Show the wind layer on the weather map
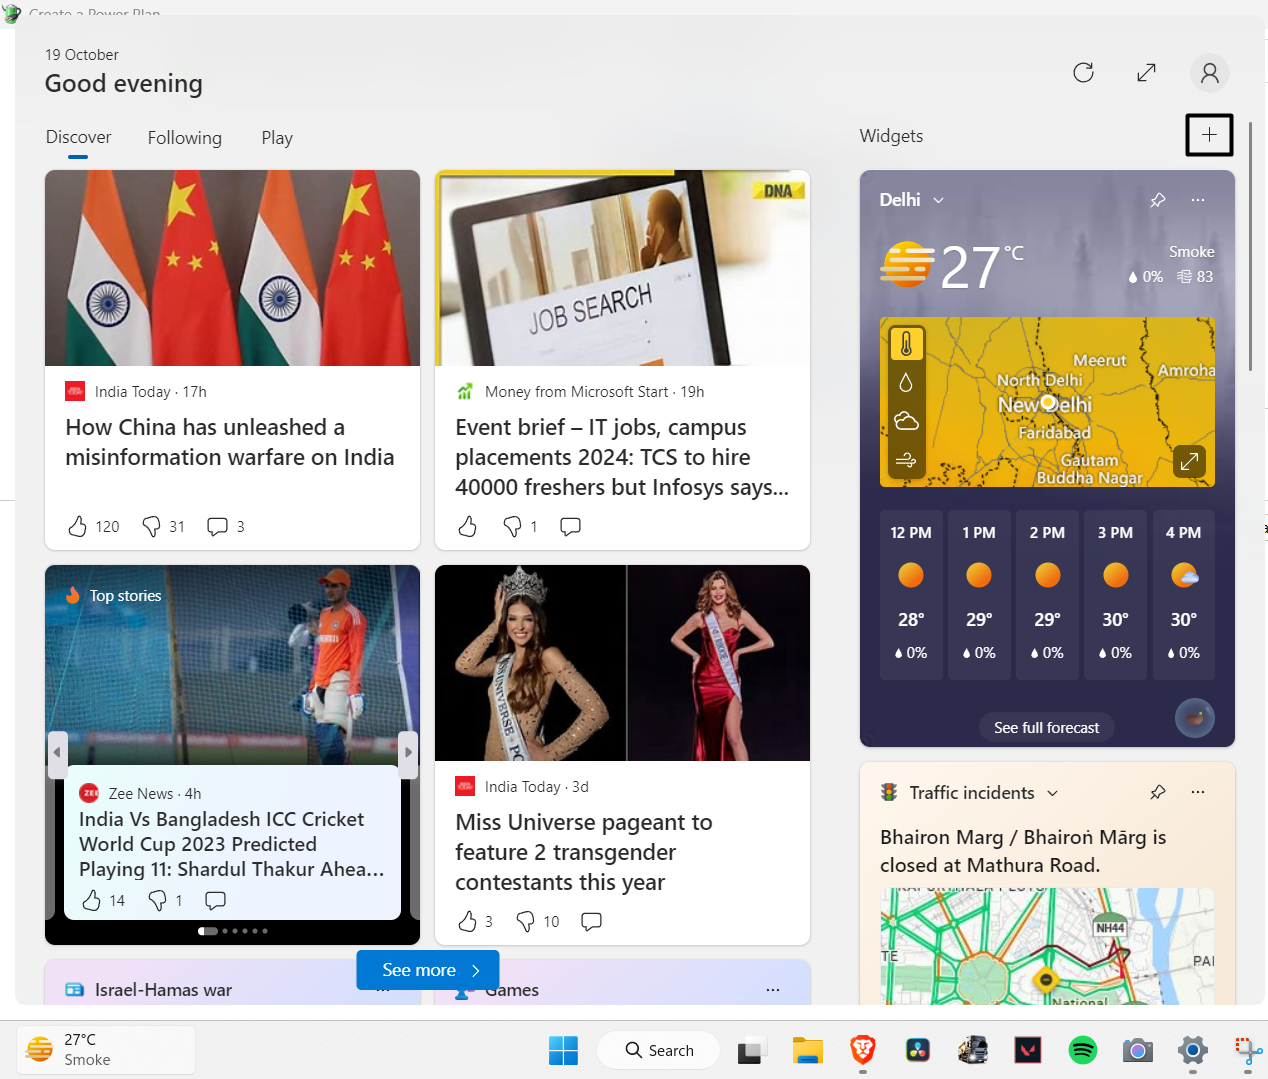 coord(905,461)
